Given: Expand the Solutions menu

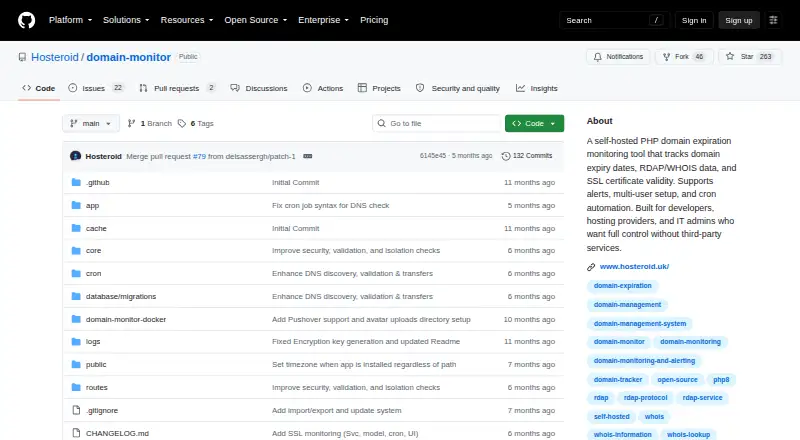Looking at the screenshot, I should (x=126, y=20).
